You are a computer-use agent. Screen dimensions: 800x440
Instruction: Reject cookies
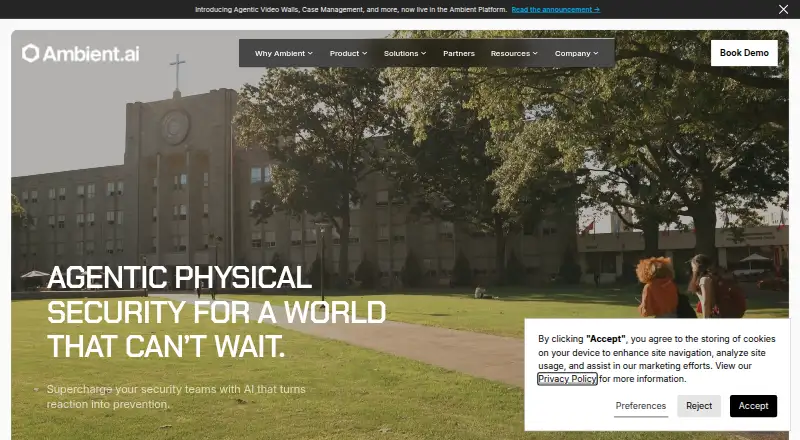pyautogui.click(x=699, y=406)
